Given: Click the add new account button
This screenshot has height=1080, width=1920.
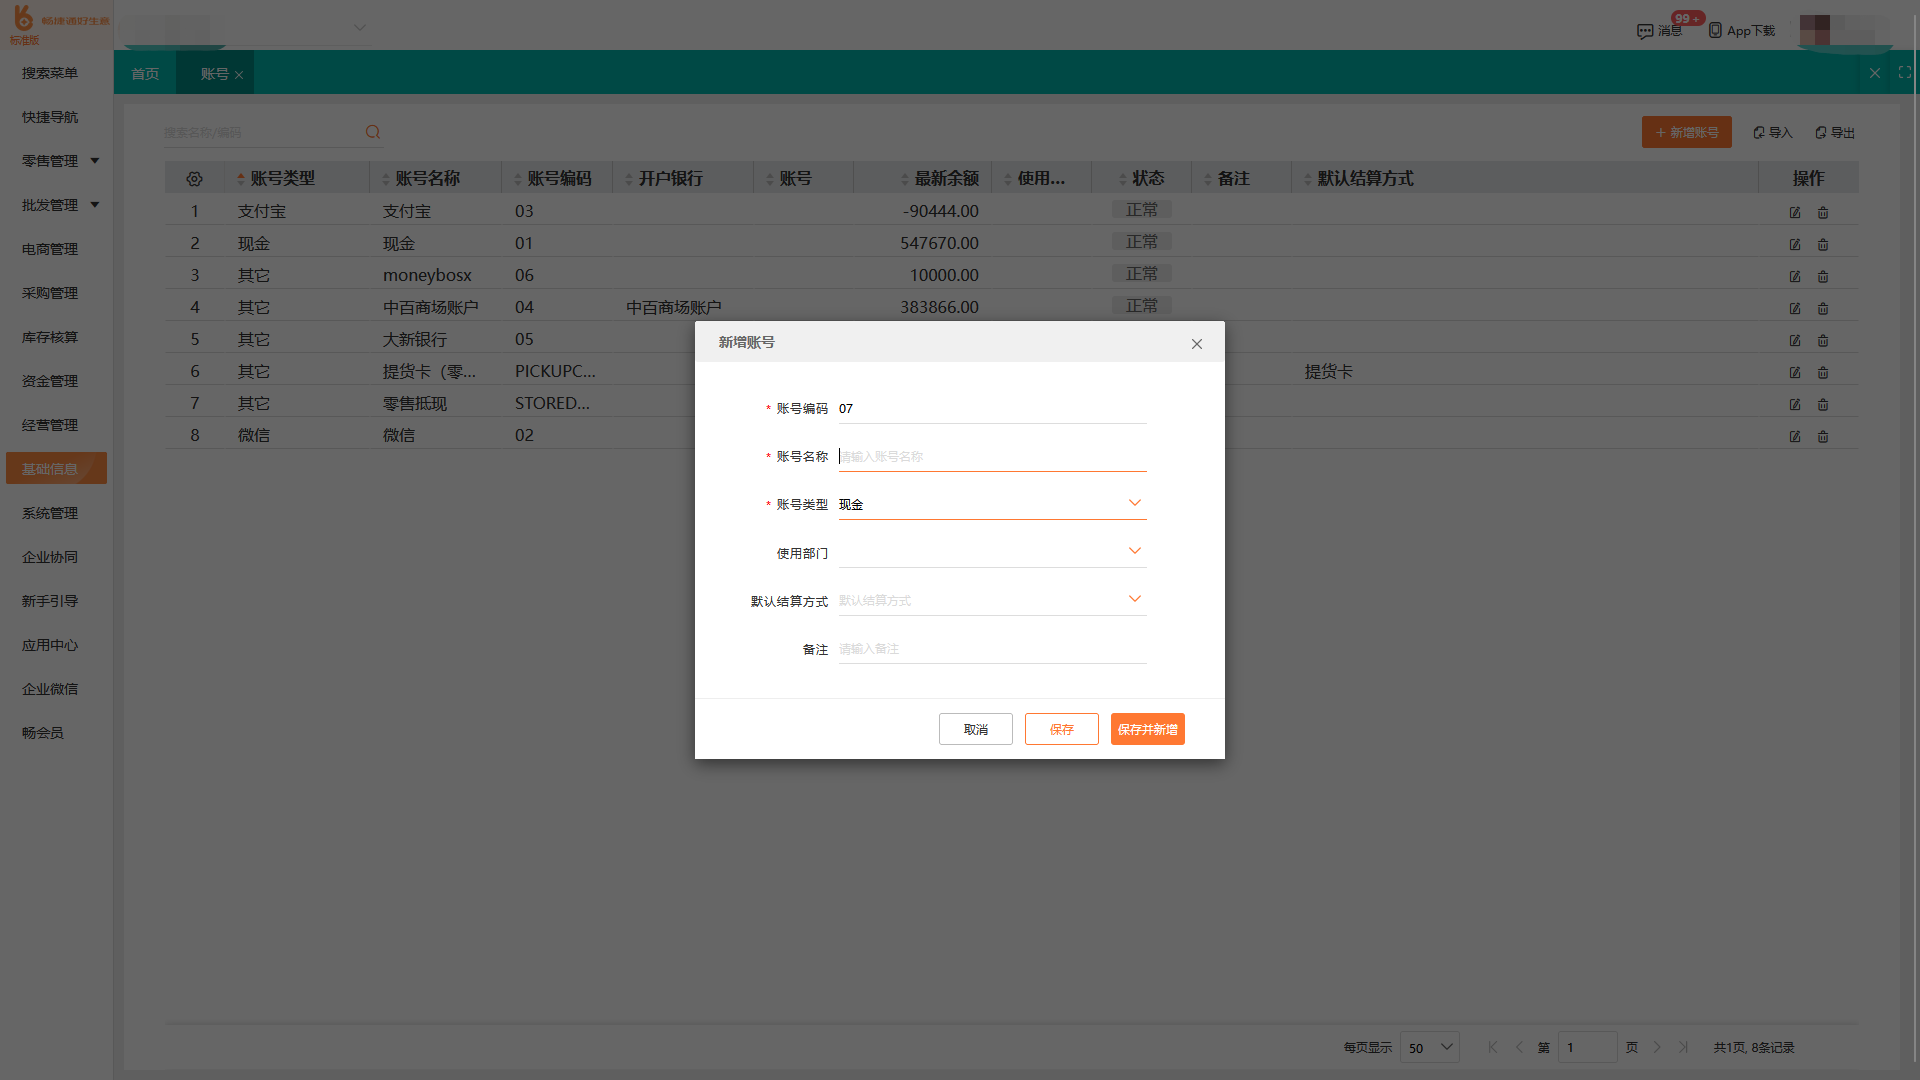Looking at the screenshot, I should tap(1689, 132).
